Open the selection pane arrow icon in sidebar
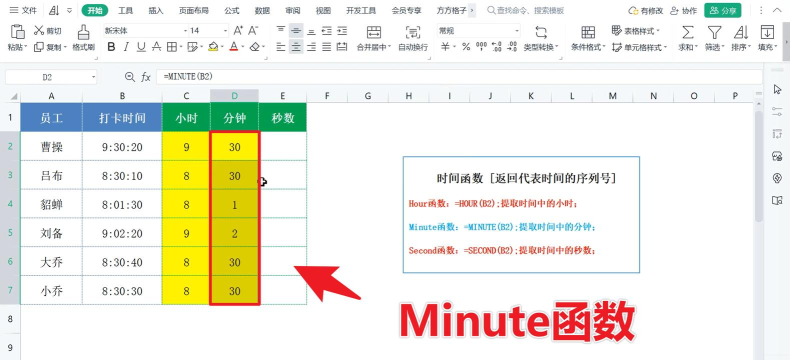 (777, 89)
